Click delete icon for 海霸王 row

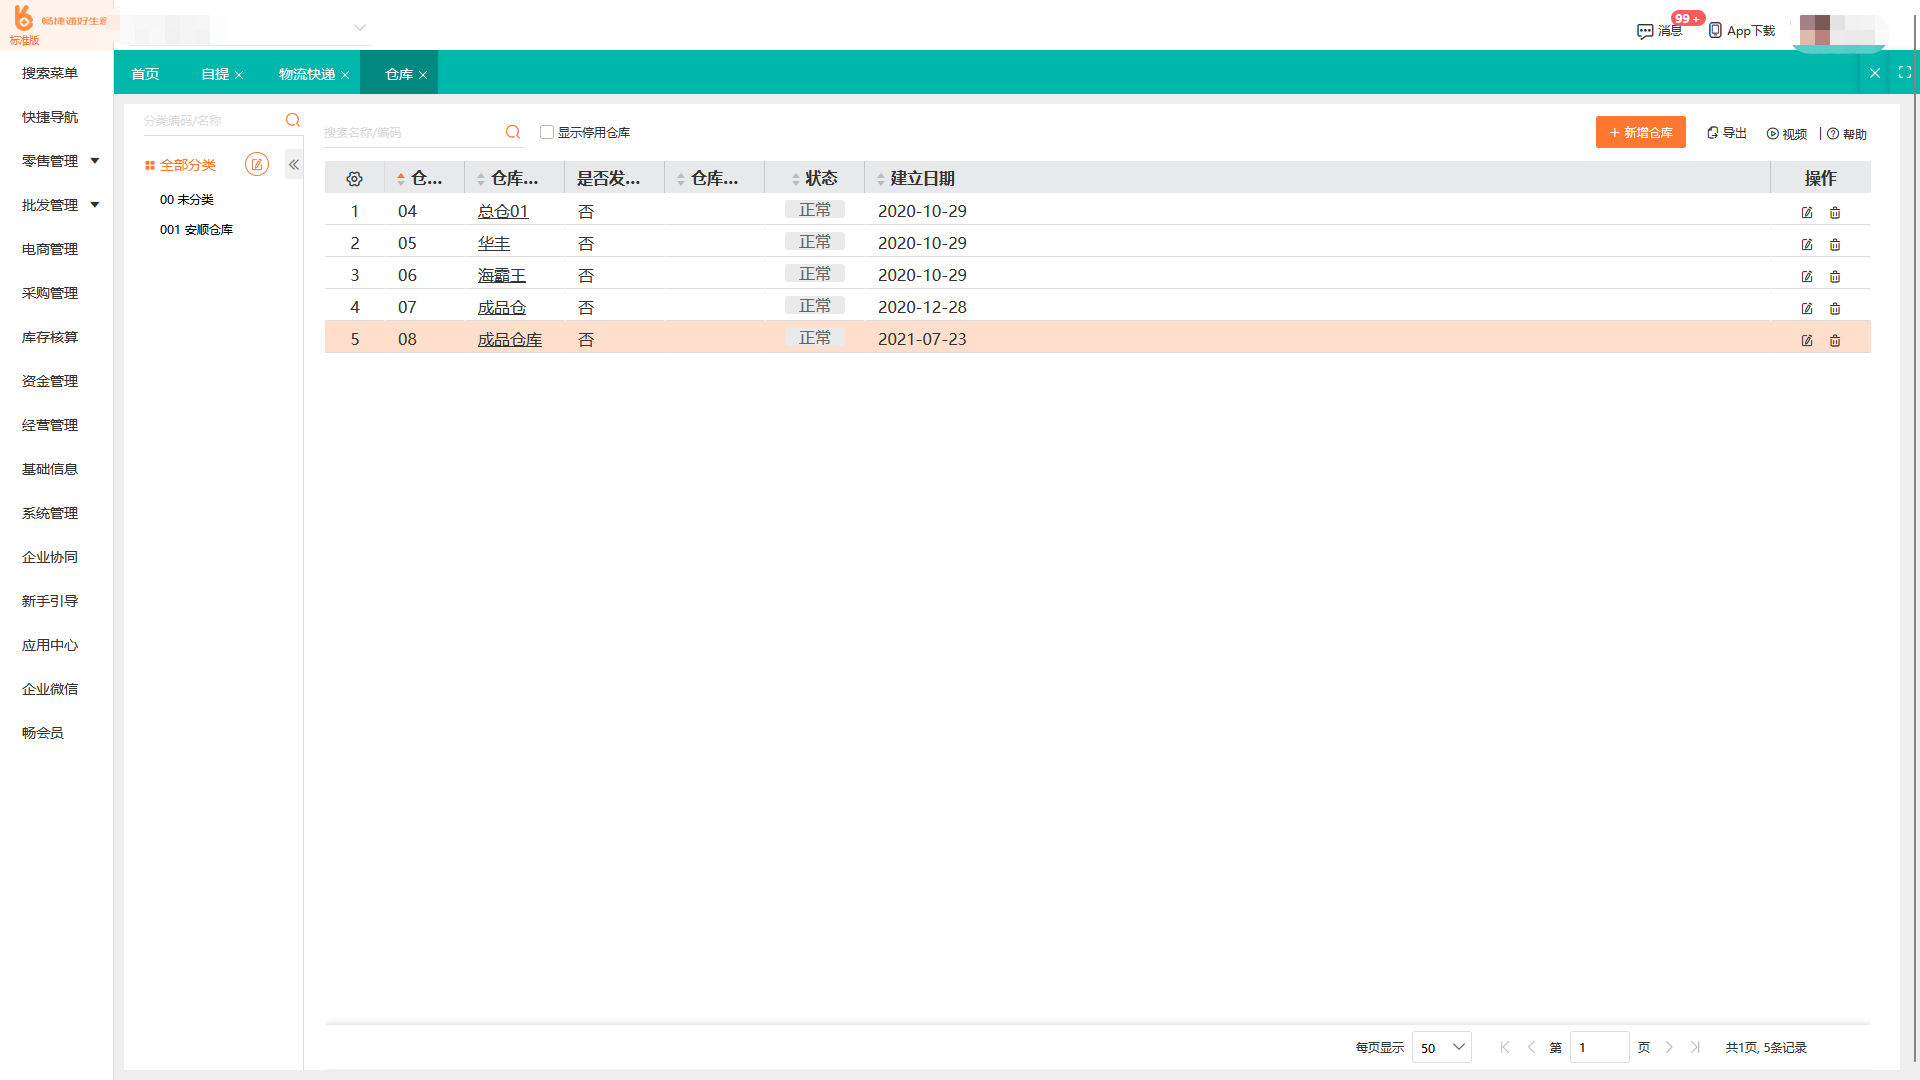coord(1834,274)
